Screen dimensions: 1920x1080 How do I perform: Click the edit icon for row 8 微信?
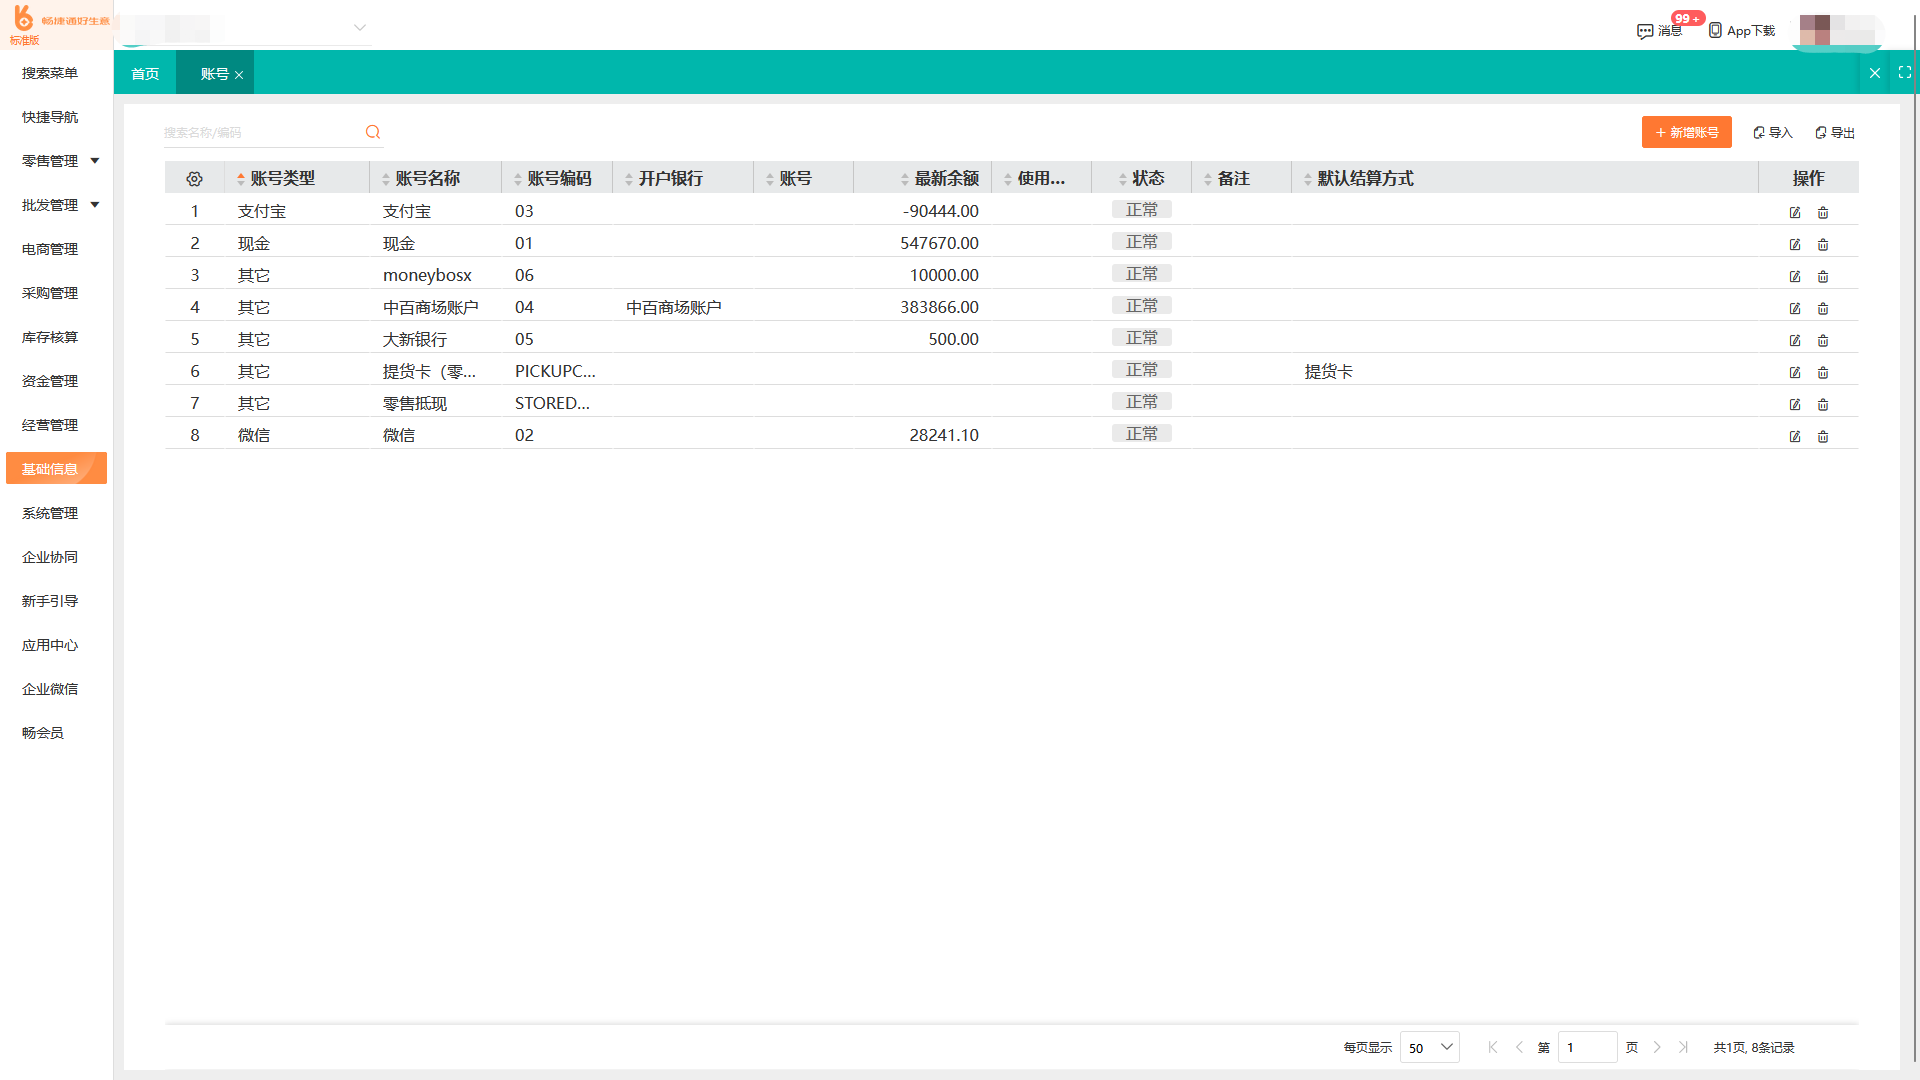[x=1795, y=435]
